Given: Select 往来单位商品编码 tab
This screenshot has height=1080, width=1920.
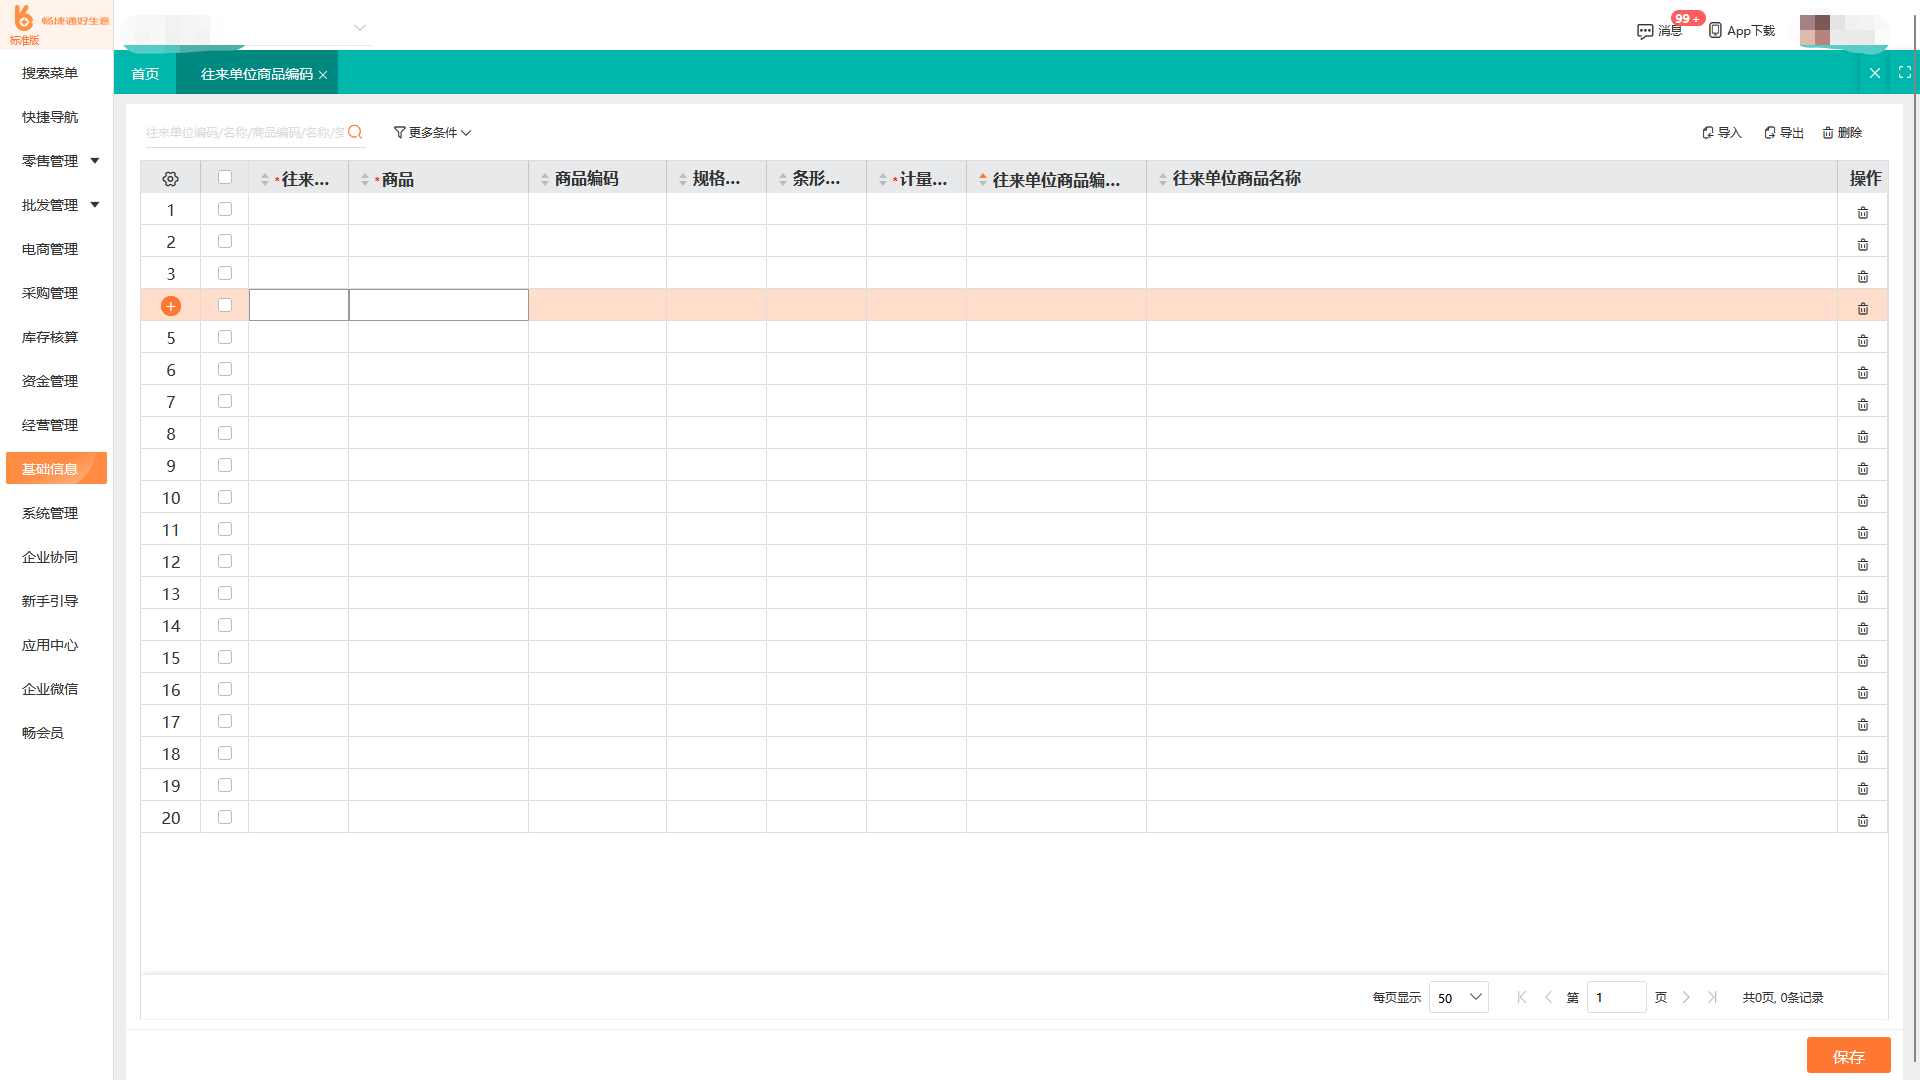Looking at the screenshot, I should coord(255,73).
